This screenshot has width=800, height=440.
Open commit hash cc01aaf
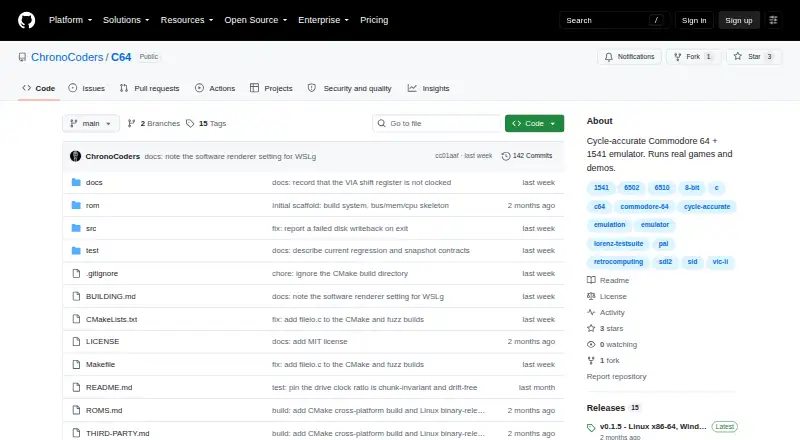(447, 156)
